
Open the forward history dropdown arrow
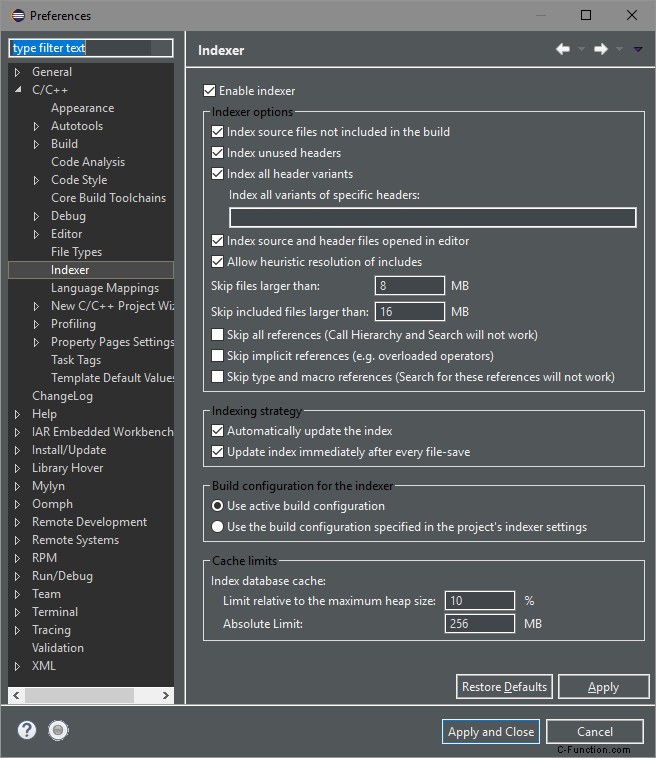click(619, 49)
